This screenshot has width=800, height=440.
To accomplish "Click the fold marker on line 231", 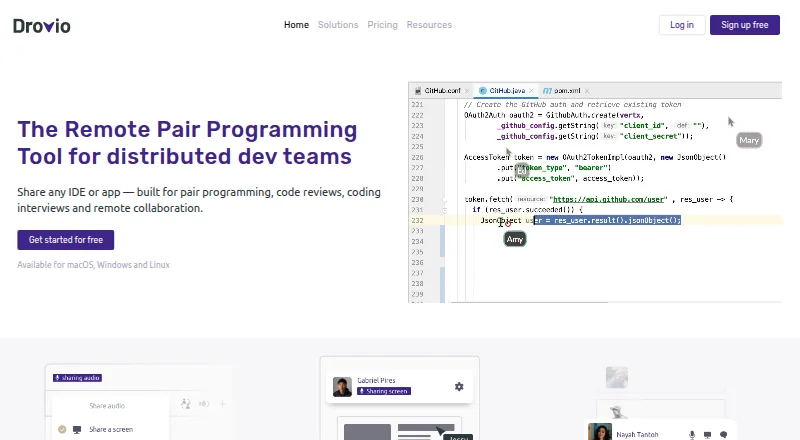I will [444, 210].
